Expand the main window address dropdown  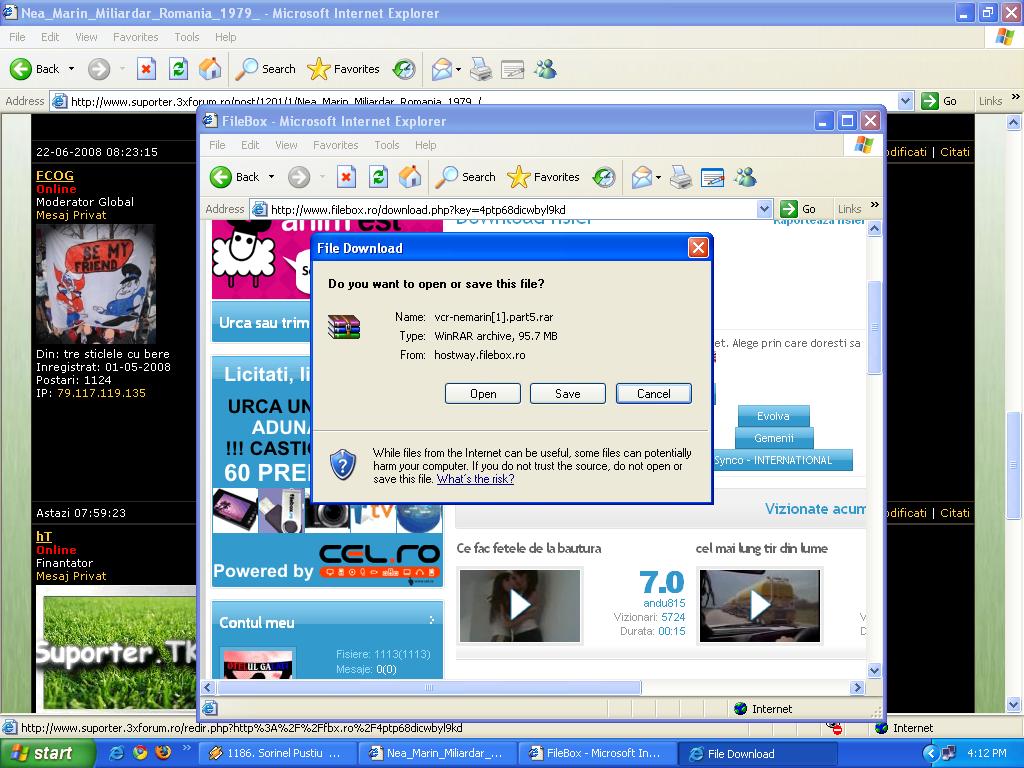click(905, 101)
